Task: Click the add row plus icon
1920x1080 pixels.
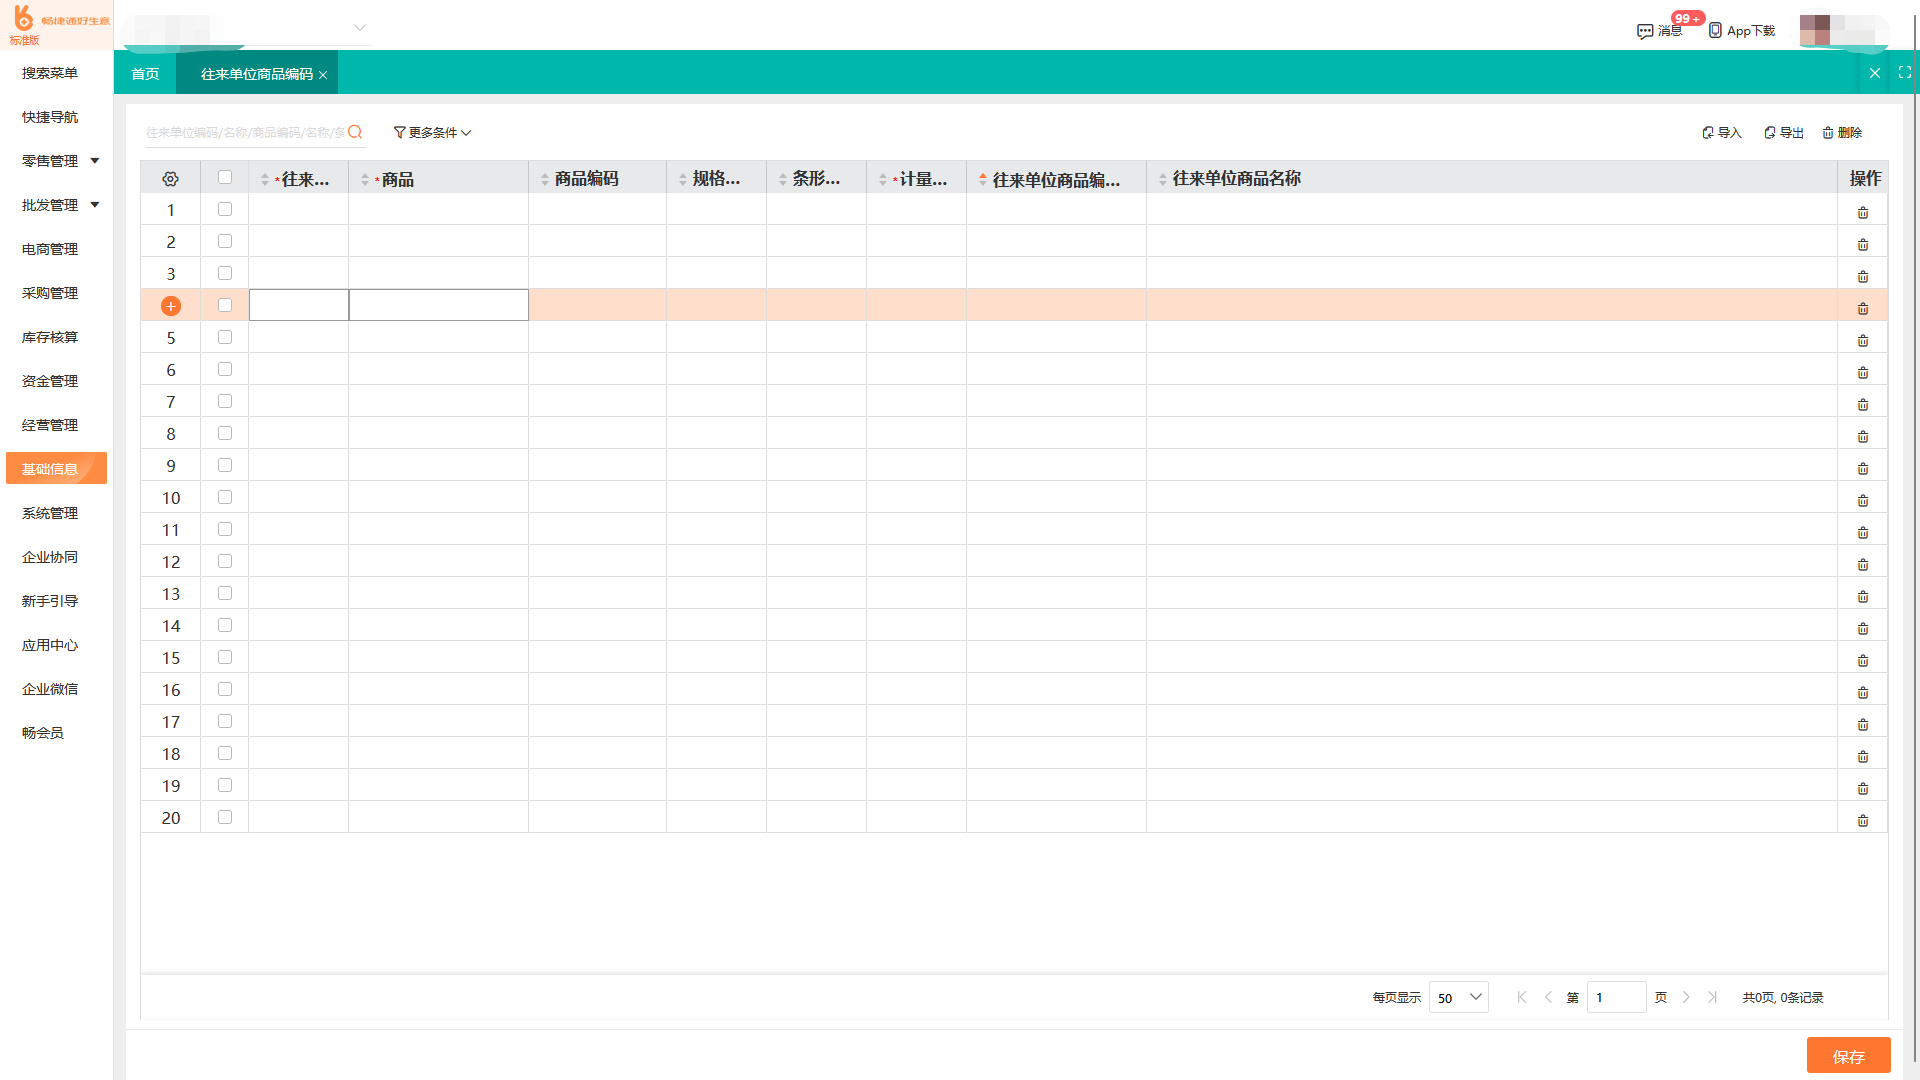Action: point(171,305)
